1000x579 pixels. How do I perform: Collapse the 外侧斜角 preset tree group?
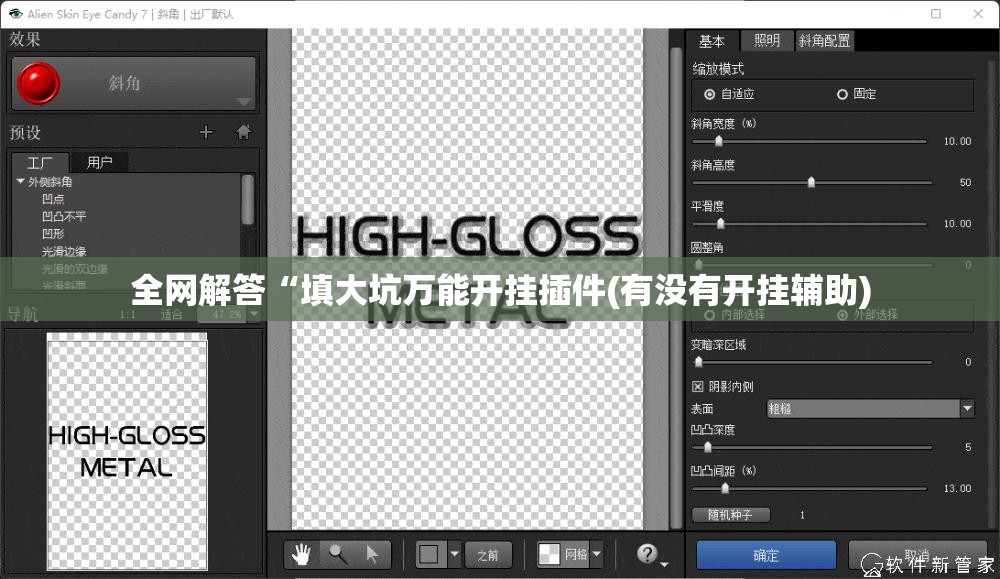20,182
